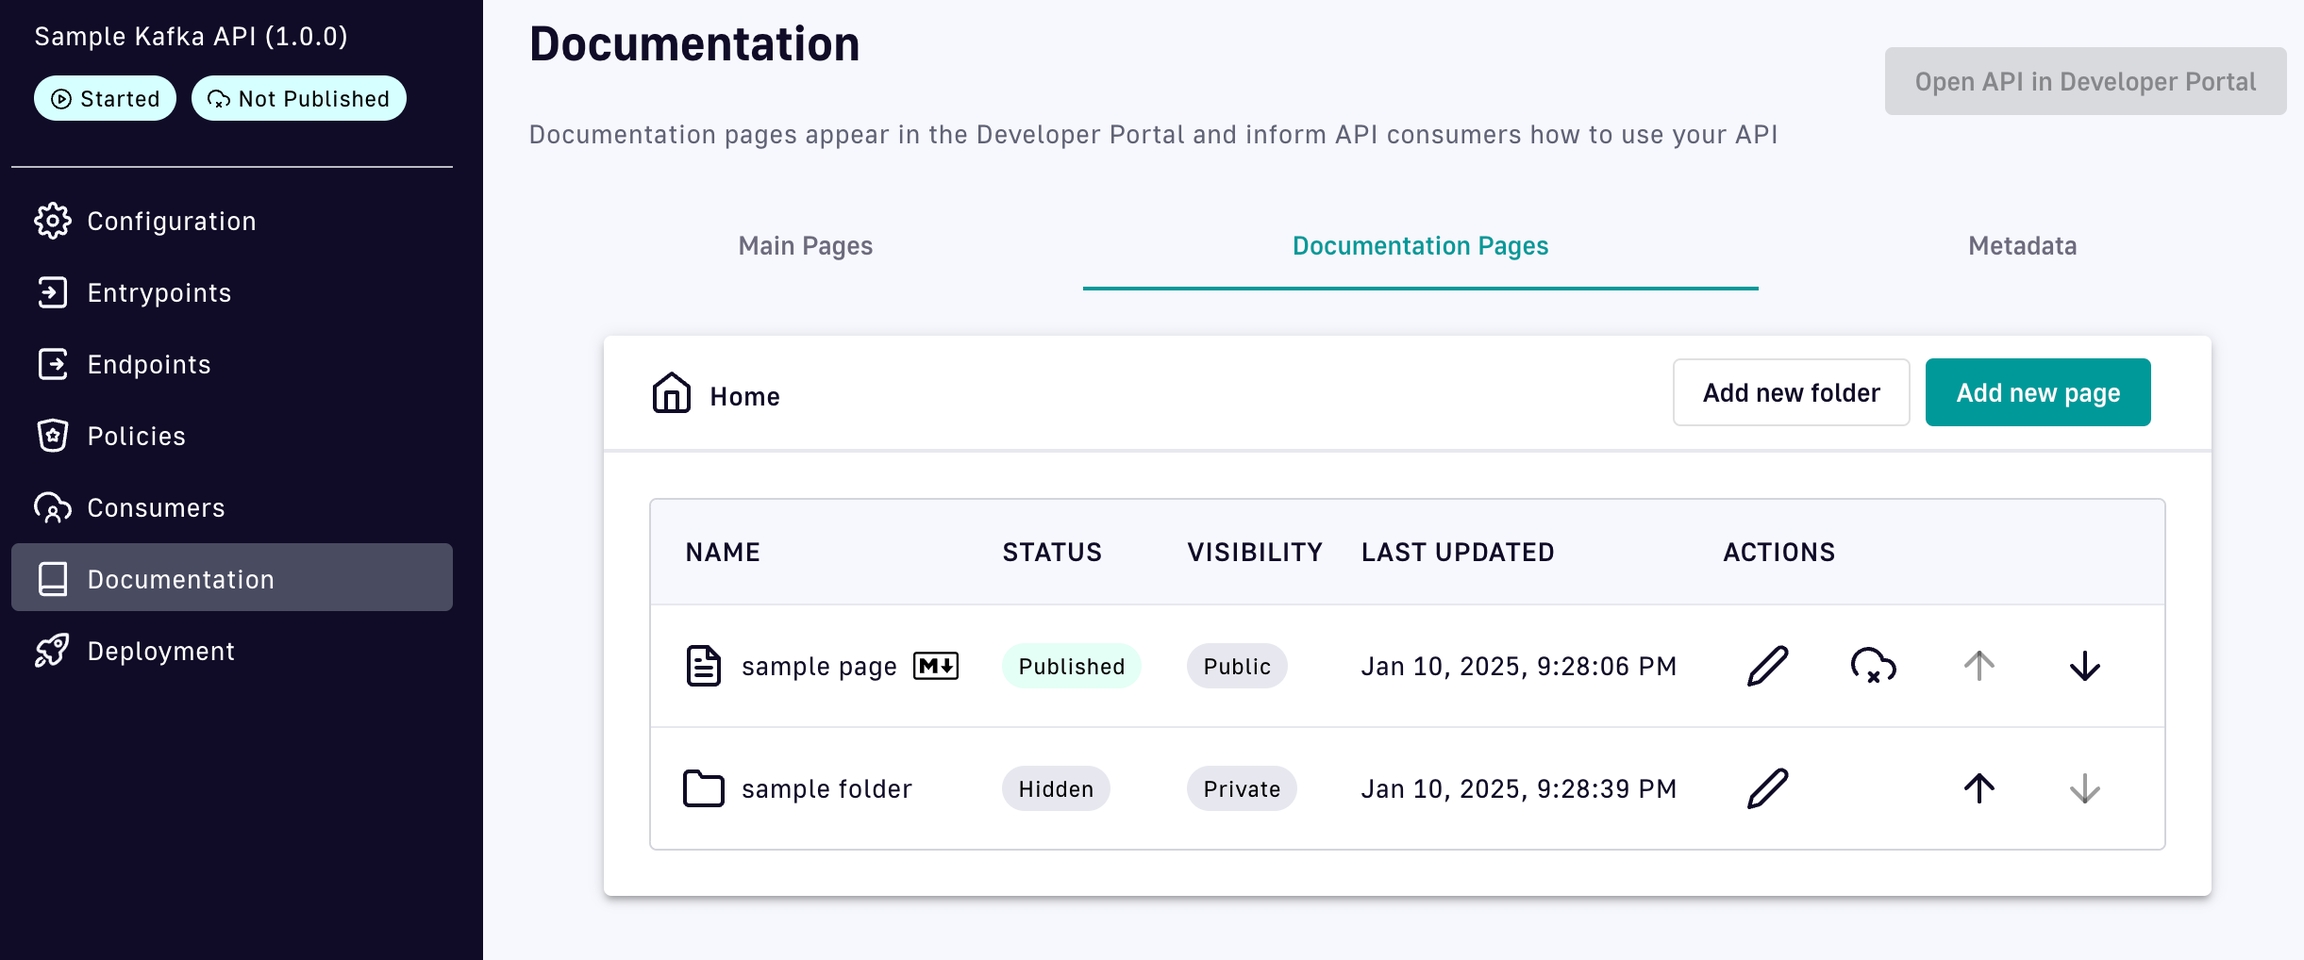Edit the sample folder with pencil icon
Viewport: 2304px width, 960px height.
[1767, 789]
